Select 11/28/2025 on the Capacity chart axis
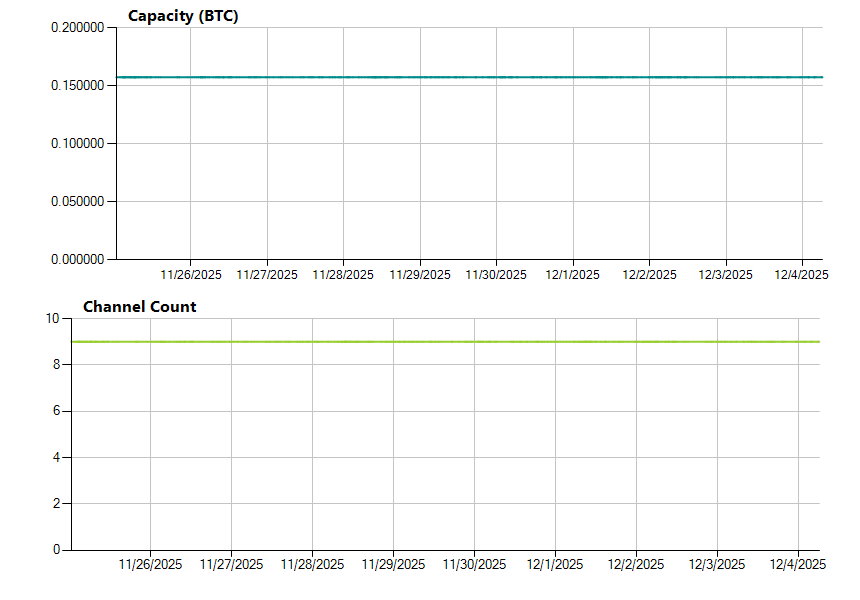This screenshot has height=600, width=860. click(x=344, y=274)
